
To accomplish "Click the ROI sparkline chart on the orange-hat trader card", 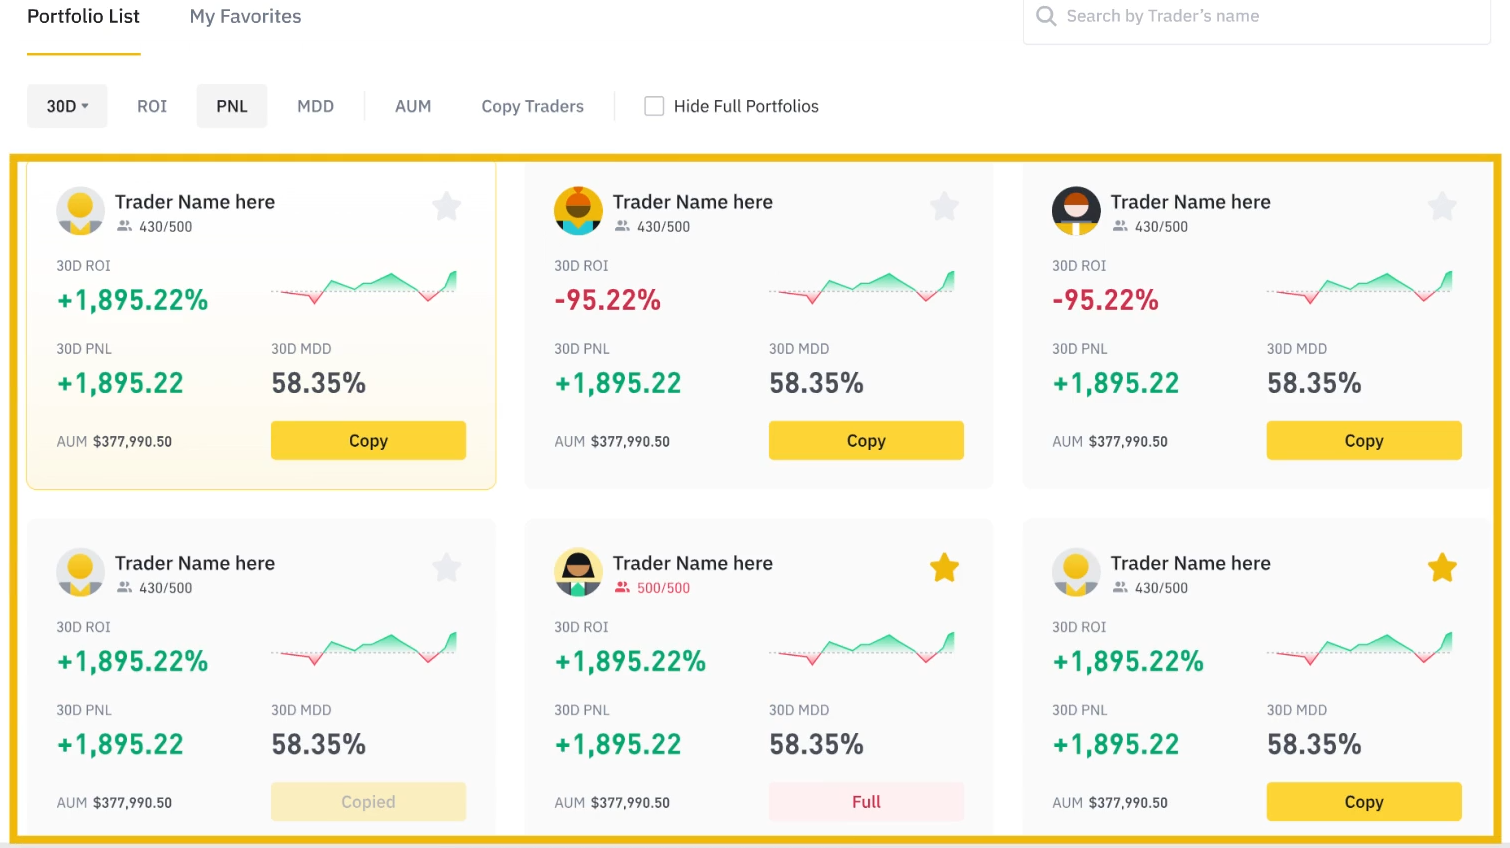I will click(x=862, y=287).
